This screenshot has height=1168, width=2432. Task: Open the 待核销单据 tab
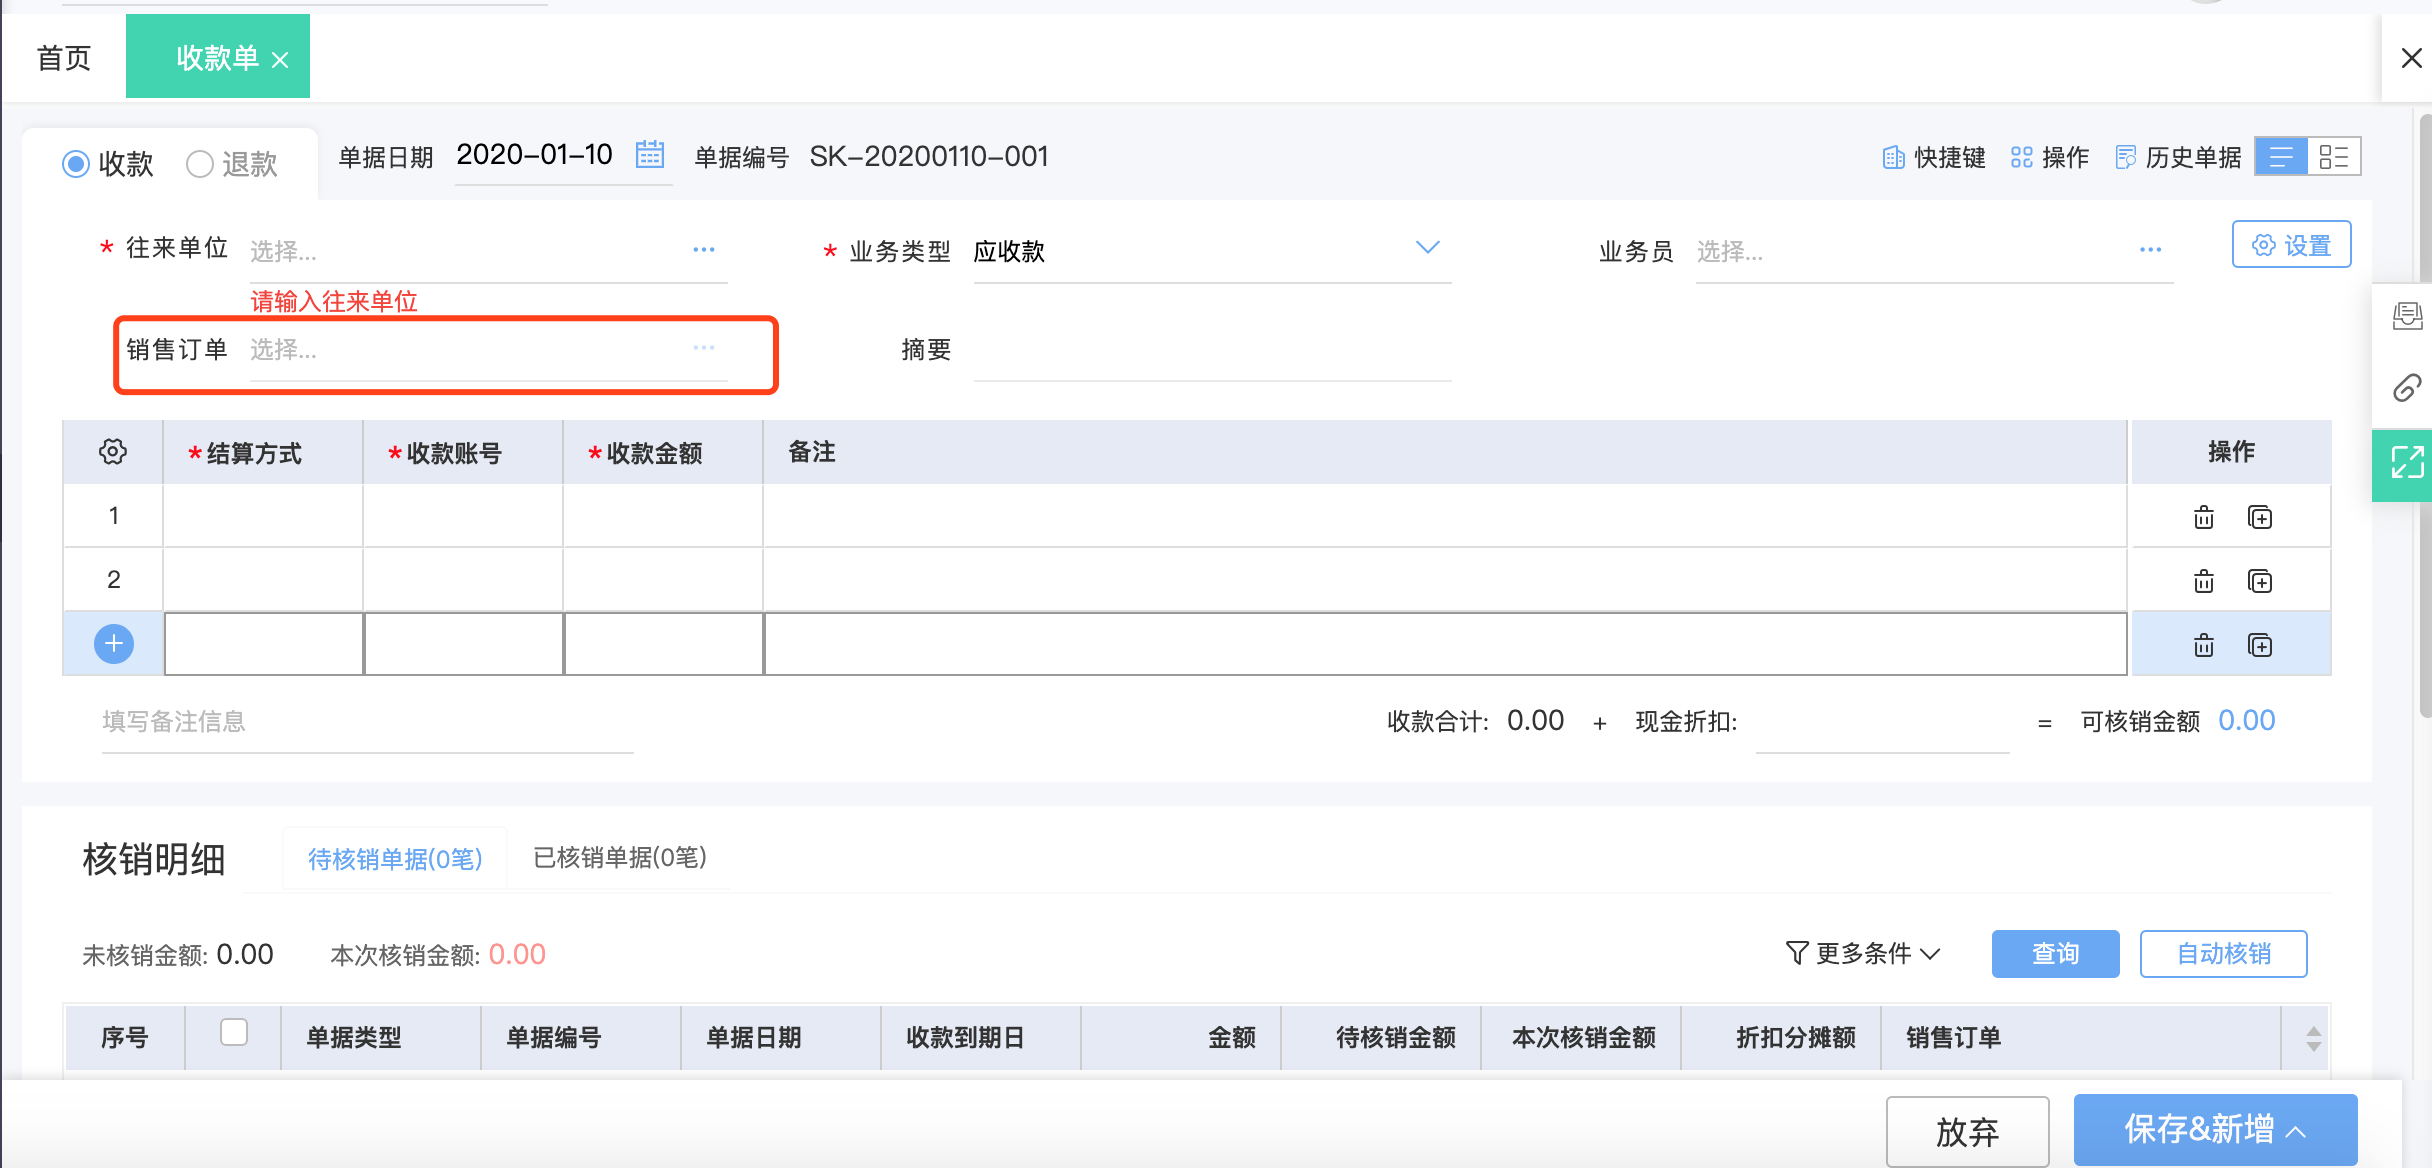[x=391, y=858]
